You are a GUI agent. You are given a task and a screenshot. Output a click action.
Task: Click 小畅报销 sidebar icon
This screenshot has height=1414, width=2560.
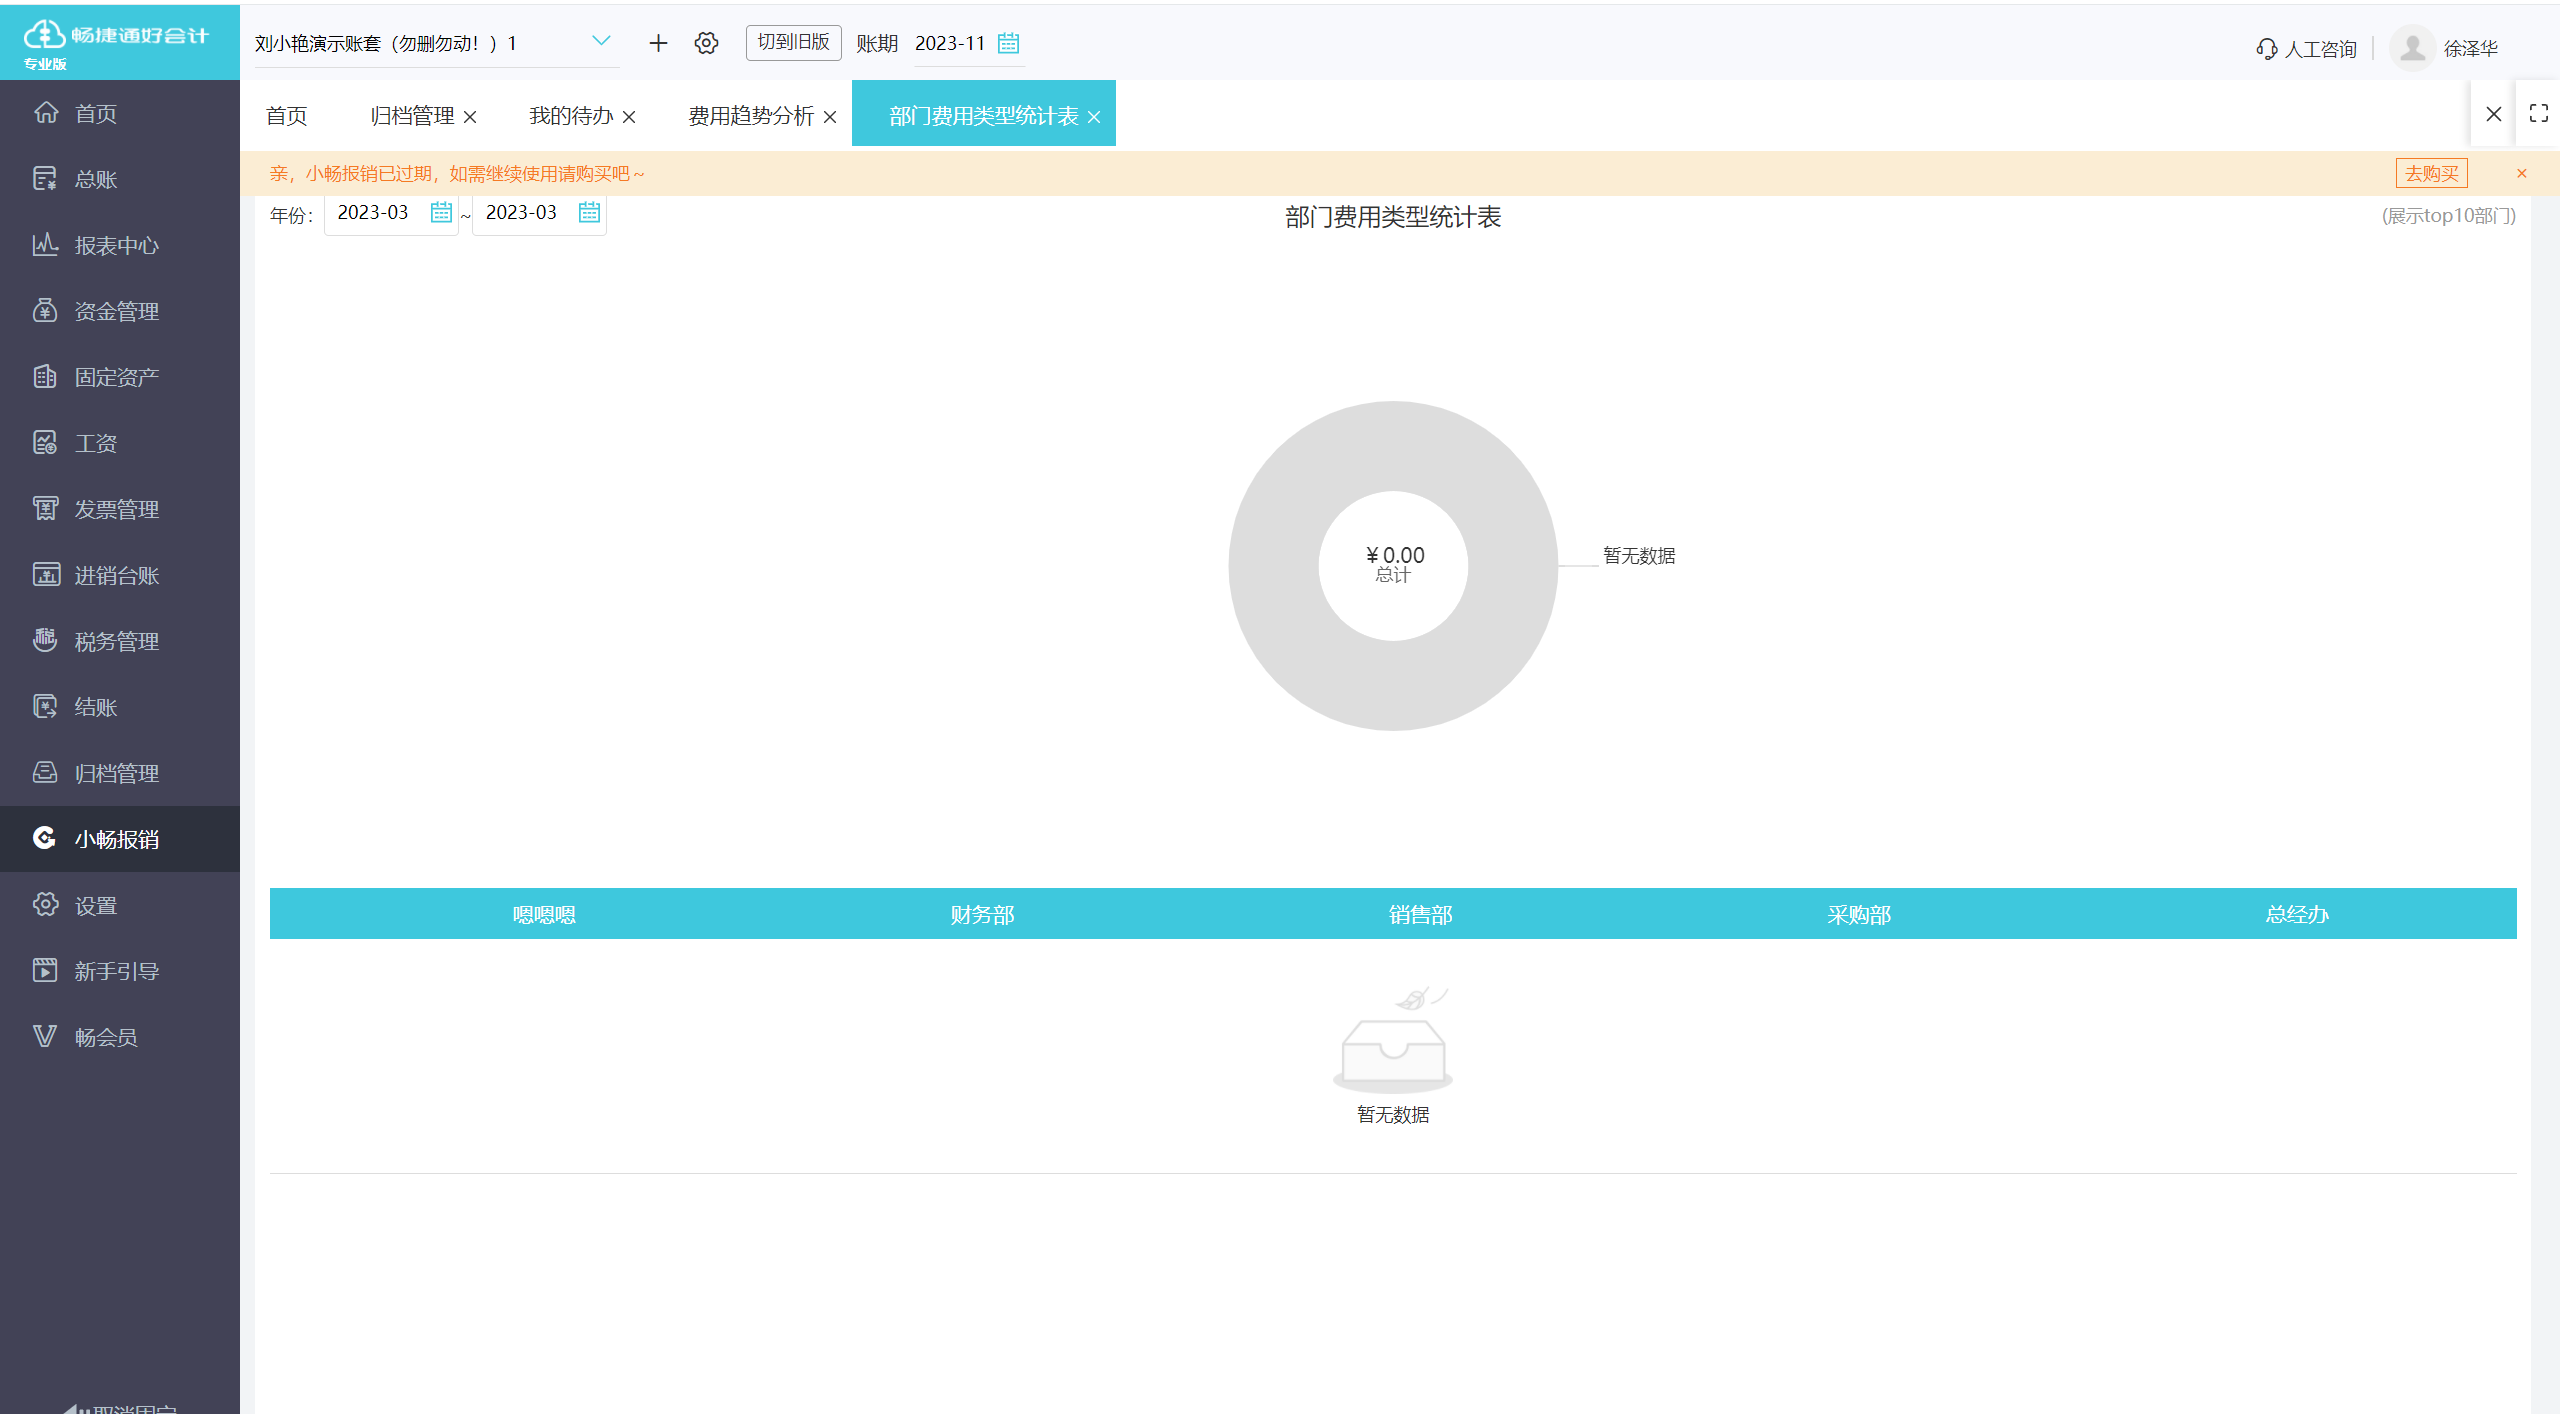[45, 839]
